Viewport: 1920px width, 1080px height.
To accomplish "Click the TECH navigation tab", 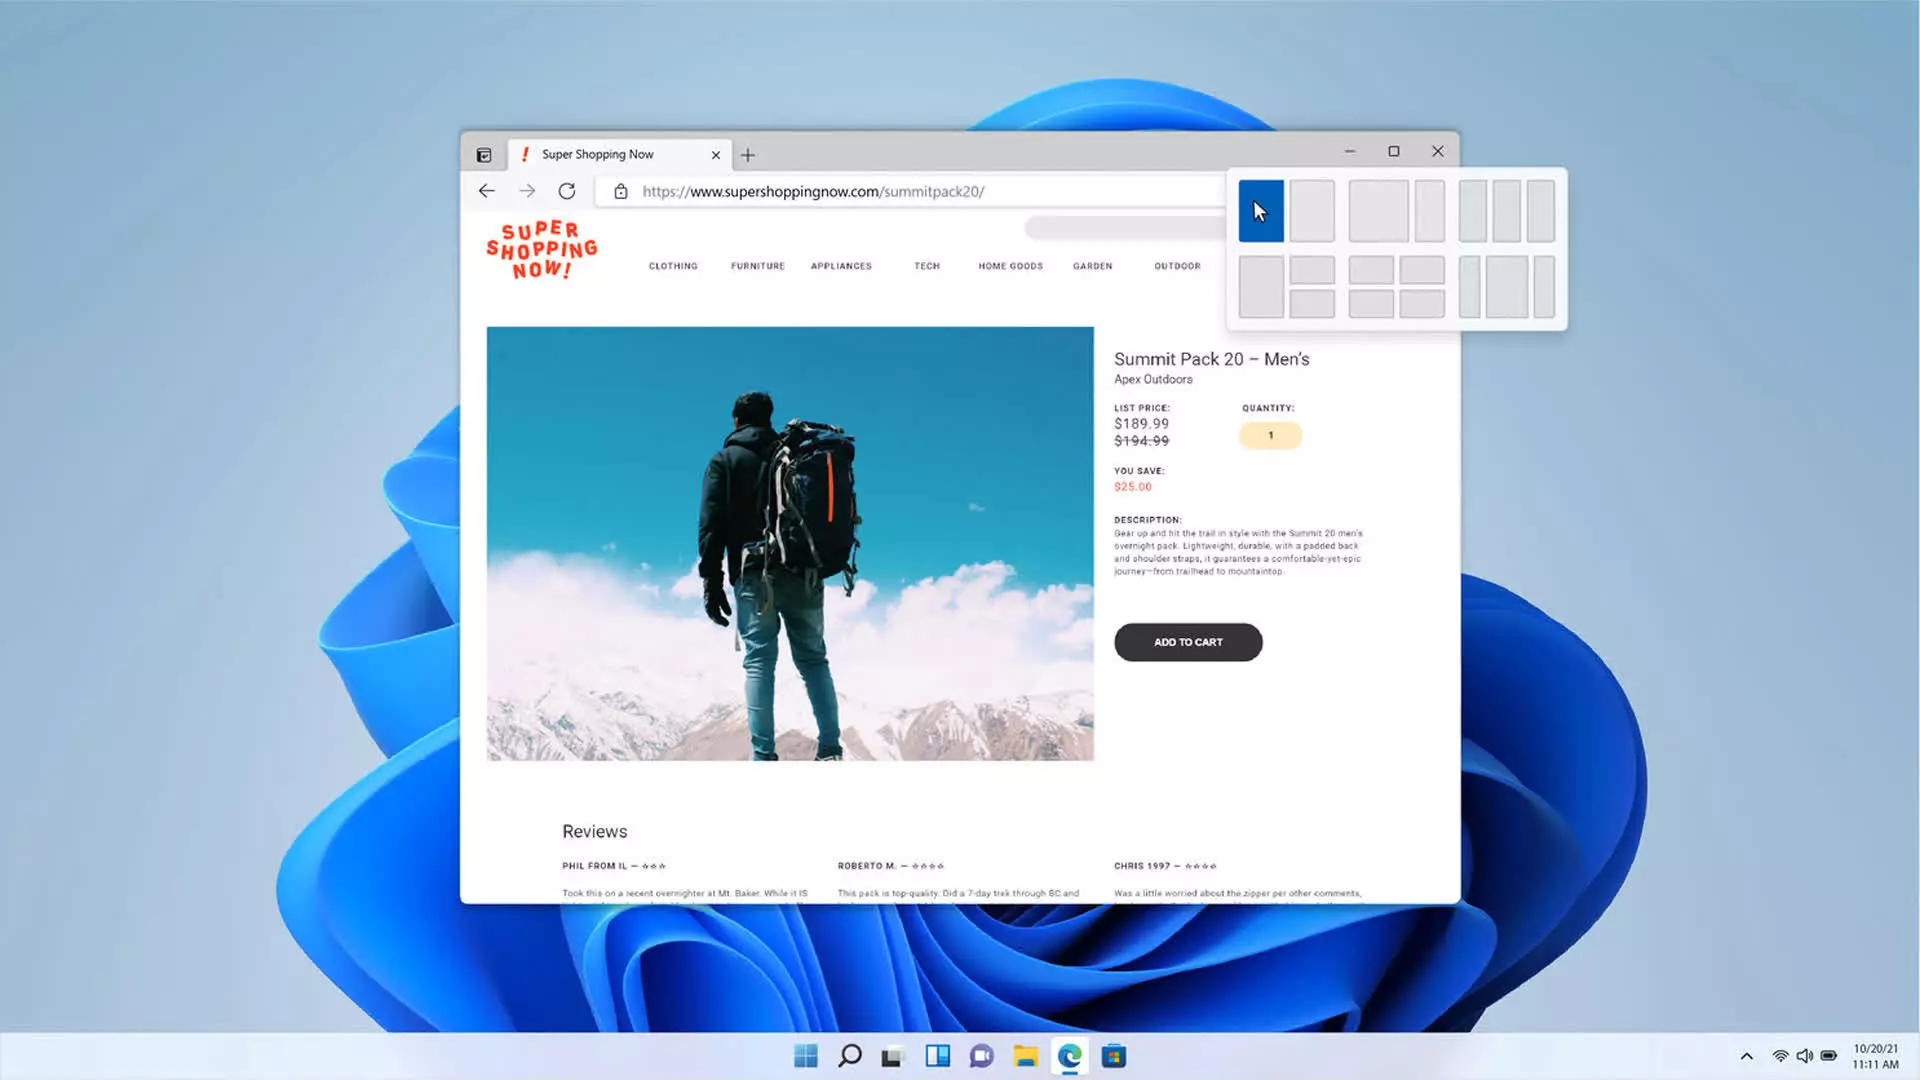I will pyautogui.click(x=926, y=265).
